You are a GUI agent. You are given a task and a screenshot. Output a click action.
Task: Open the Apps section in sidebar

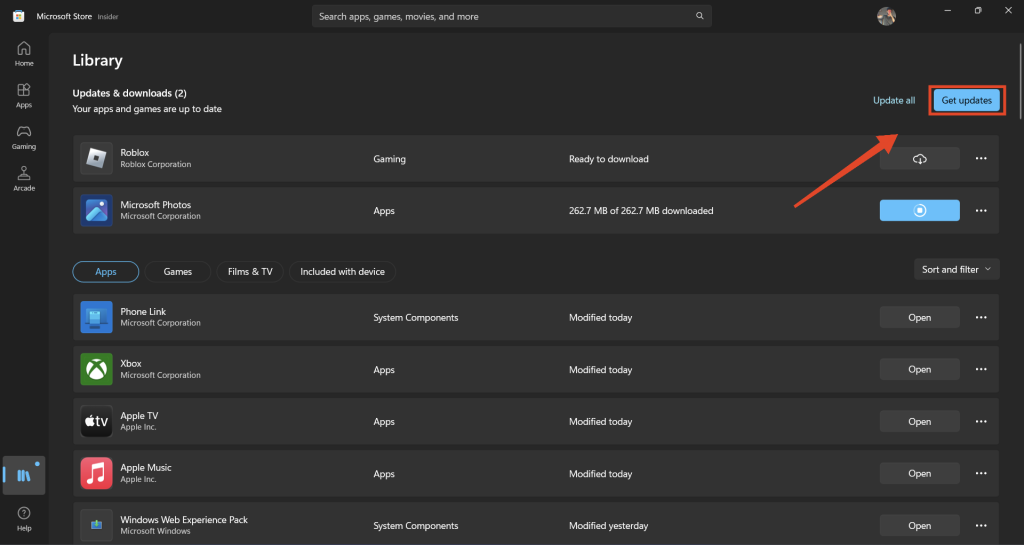click(x=24, y=95)
